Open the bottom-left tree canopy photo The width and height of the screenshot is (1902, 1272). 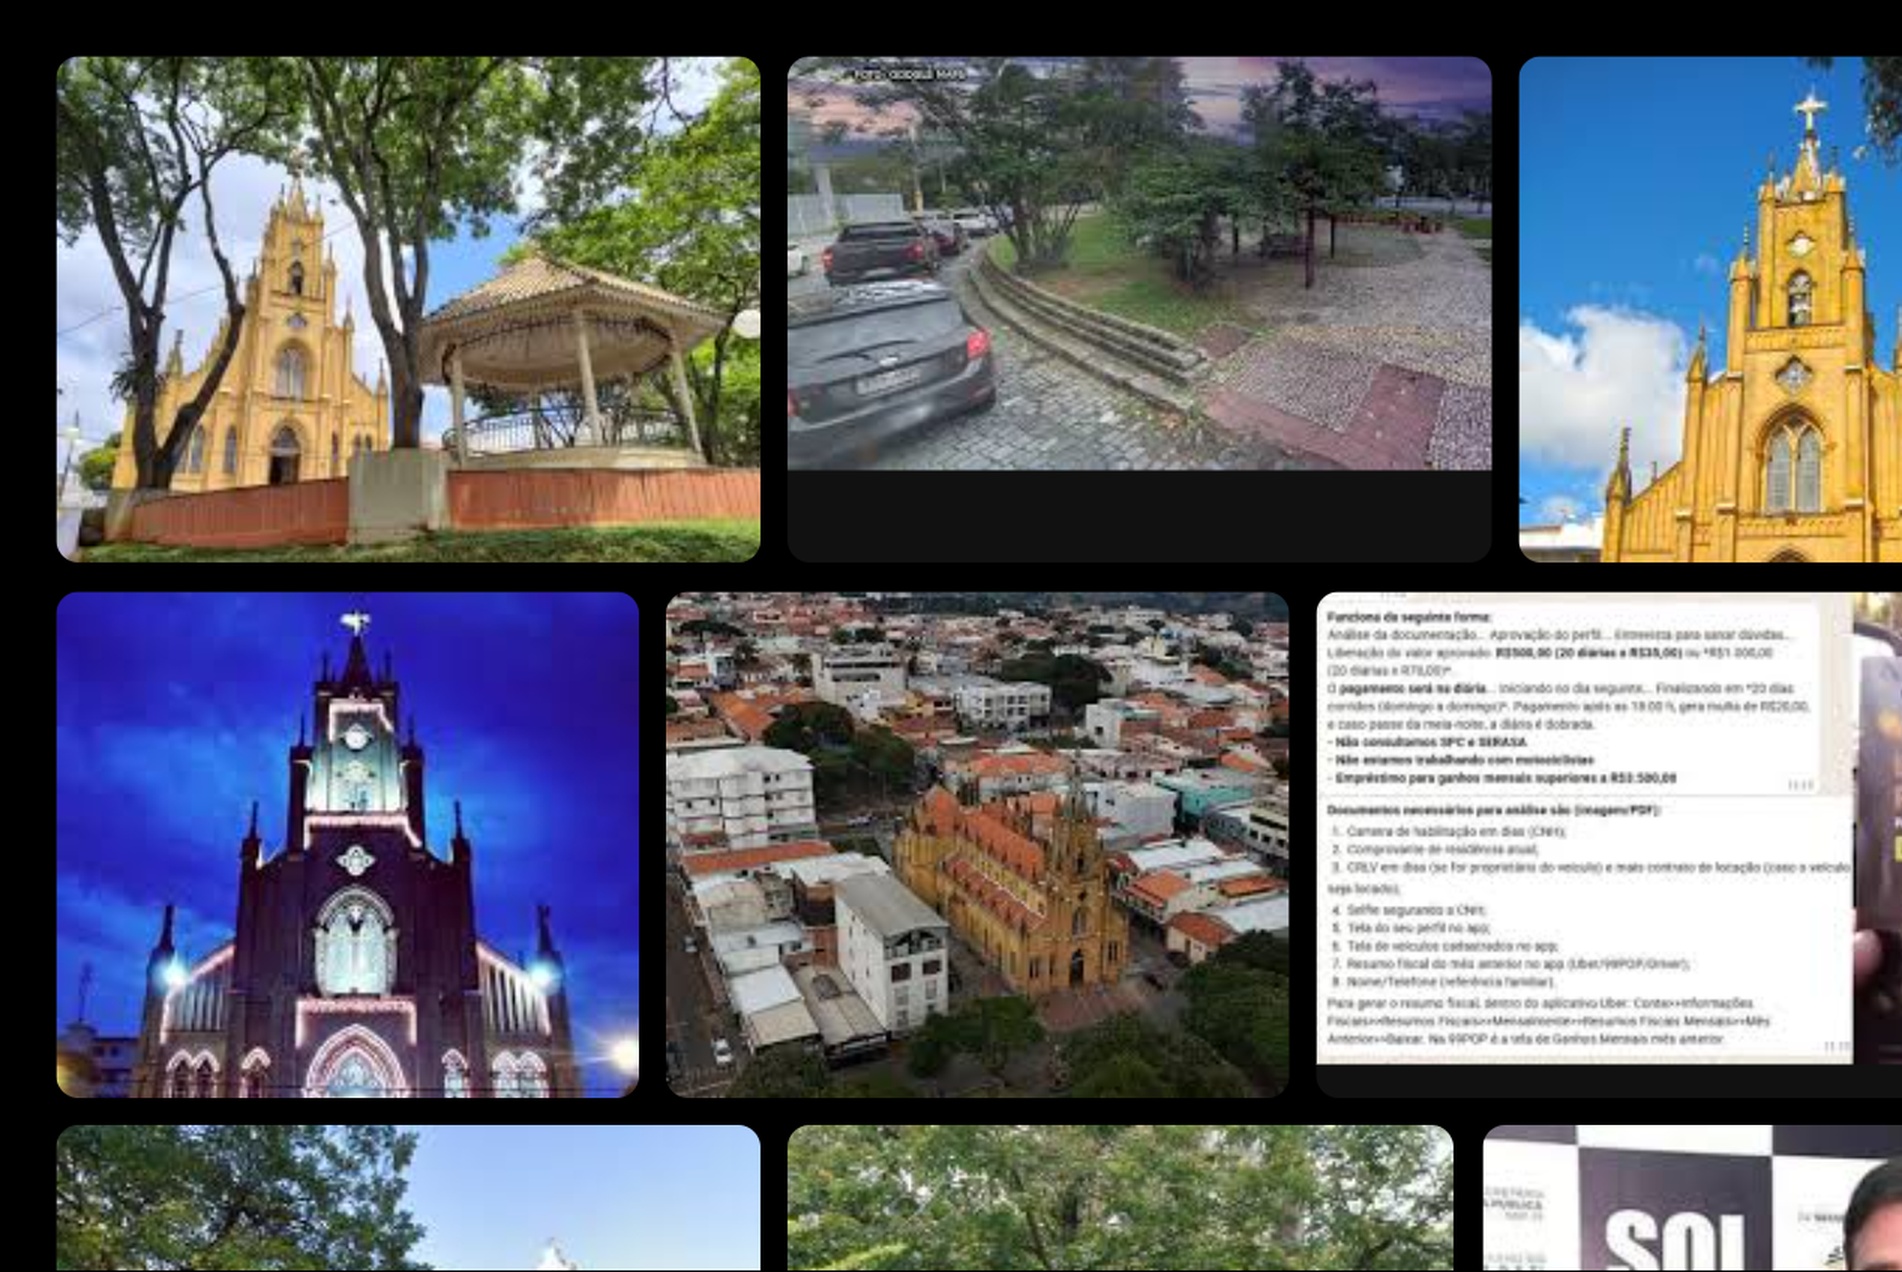(x=408, y=1198)
